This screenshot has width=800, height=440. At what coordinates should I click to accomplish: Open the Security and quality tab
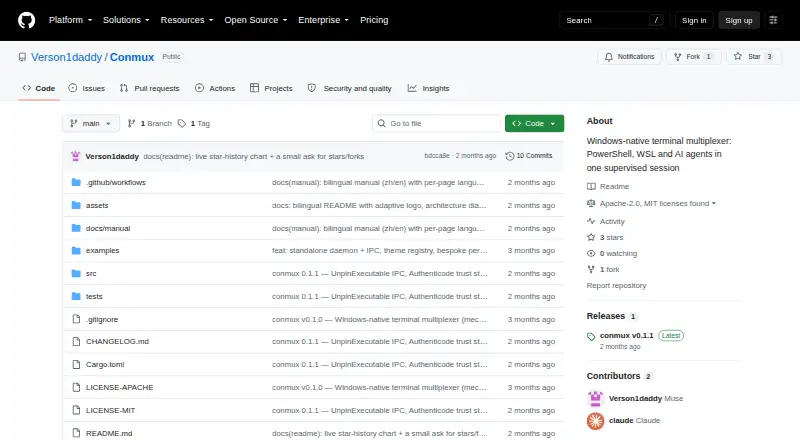coord(349,88)
